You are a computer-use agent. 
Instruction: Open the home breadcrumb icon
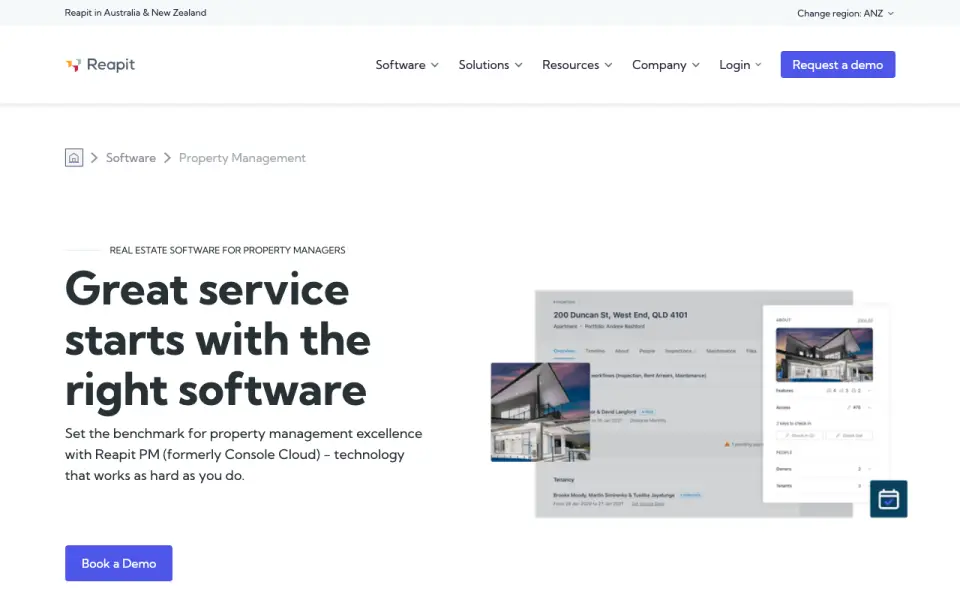click(74, 158)
